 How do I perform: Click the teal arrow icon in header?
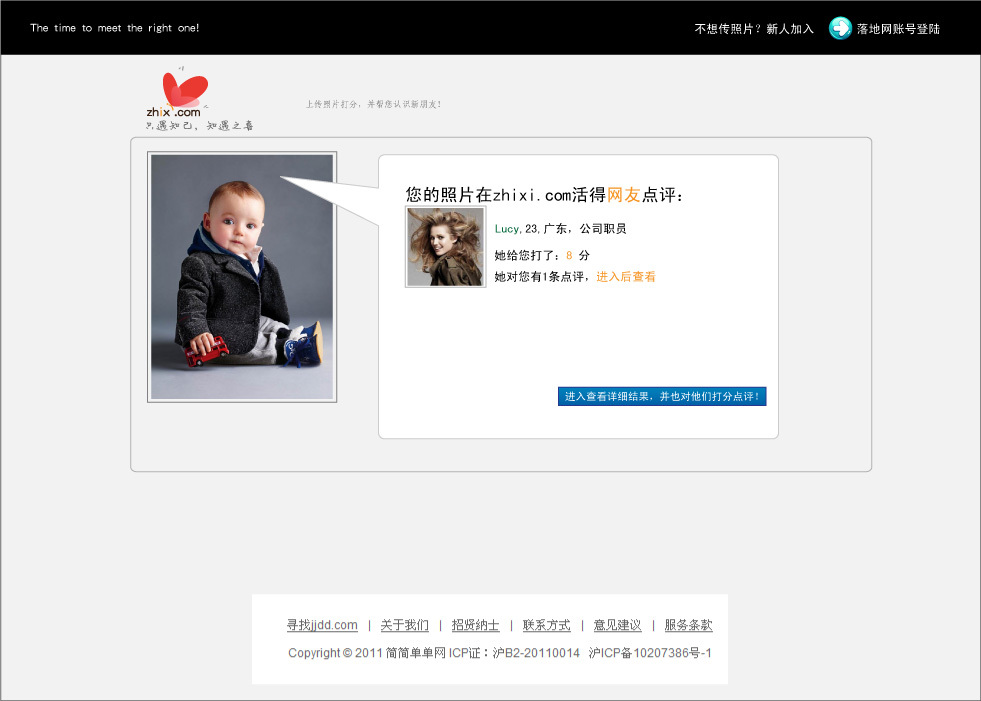click(840, 28)
